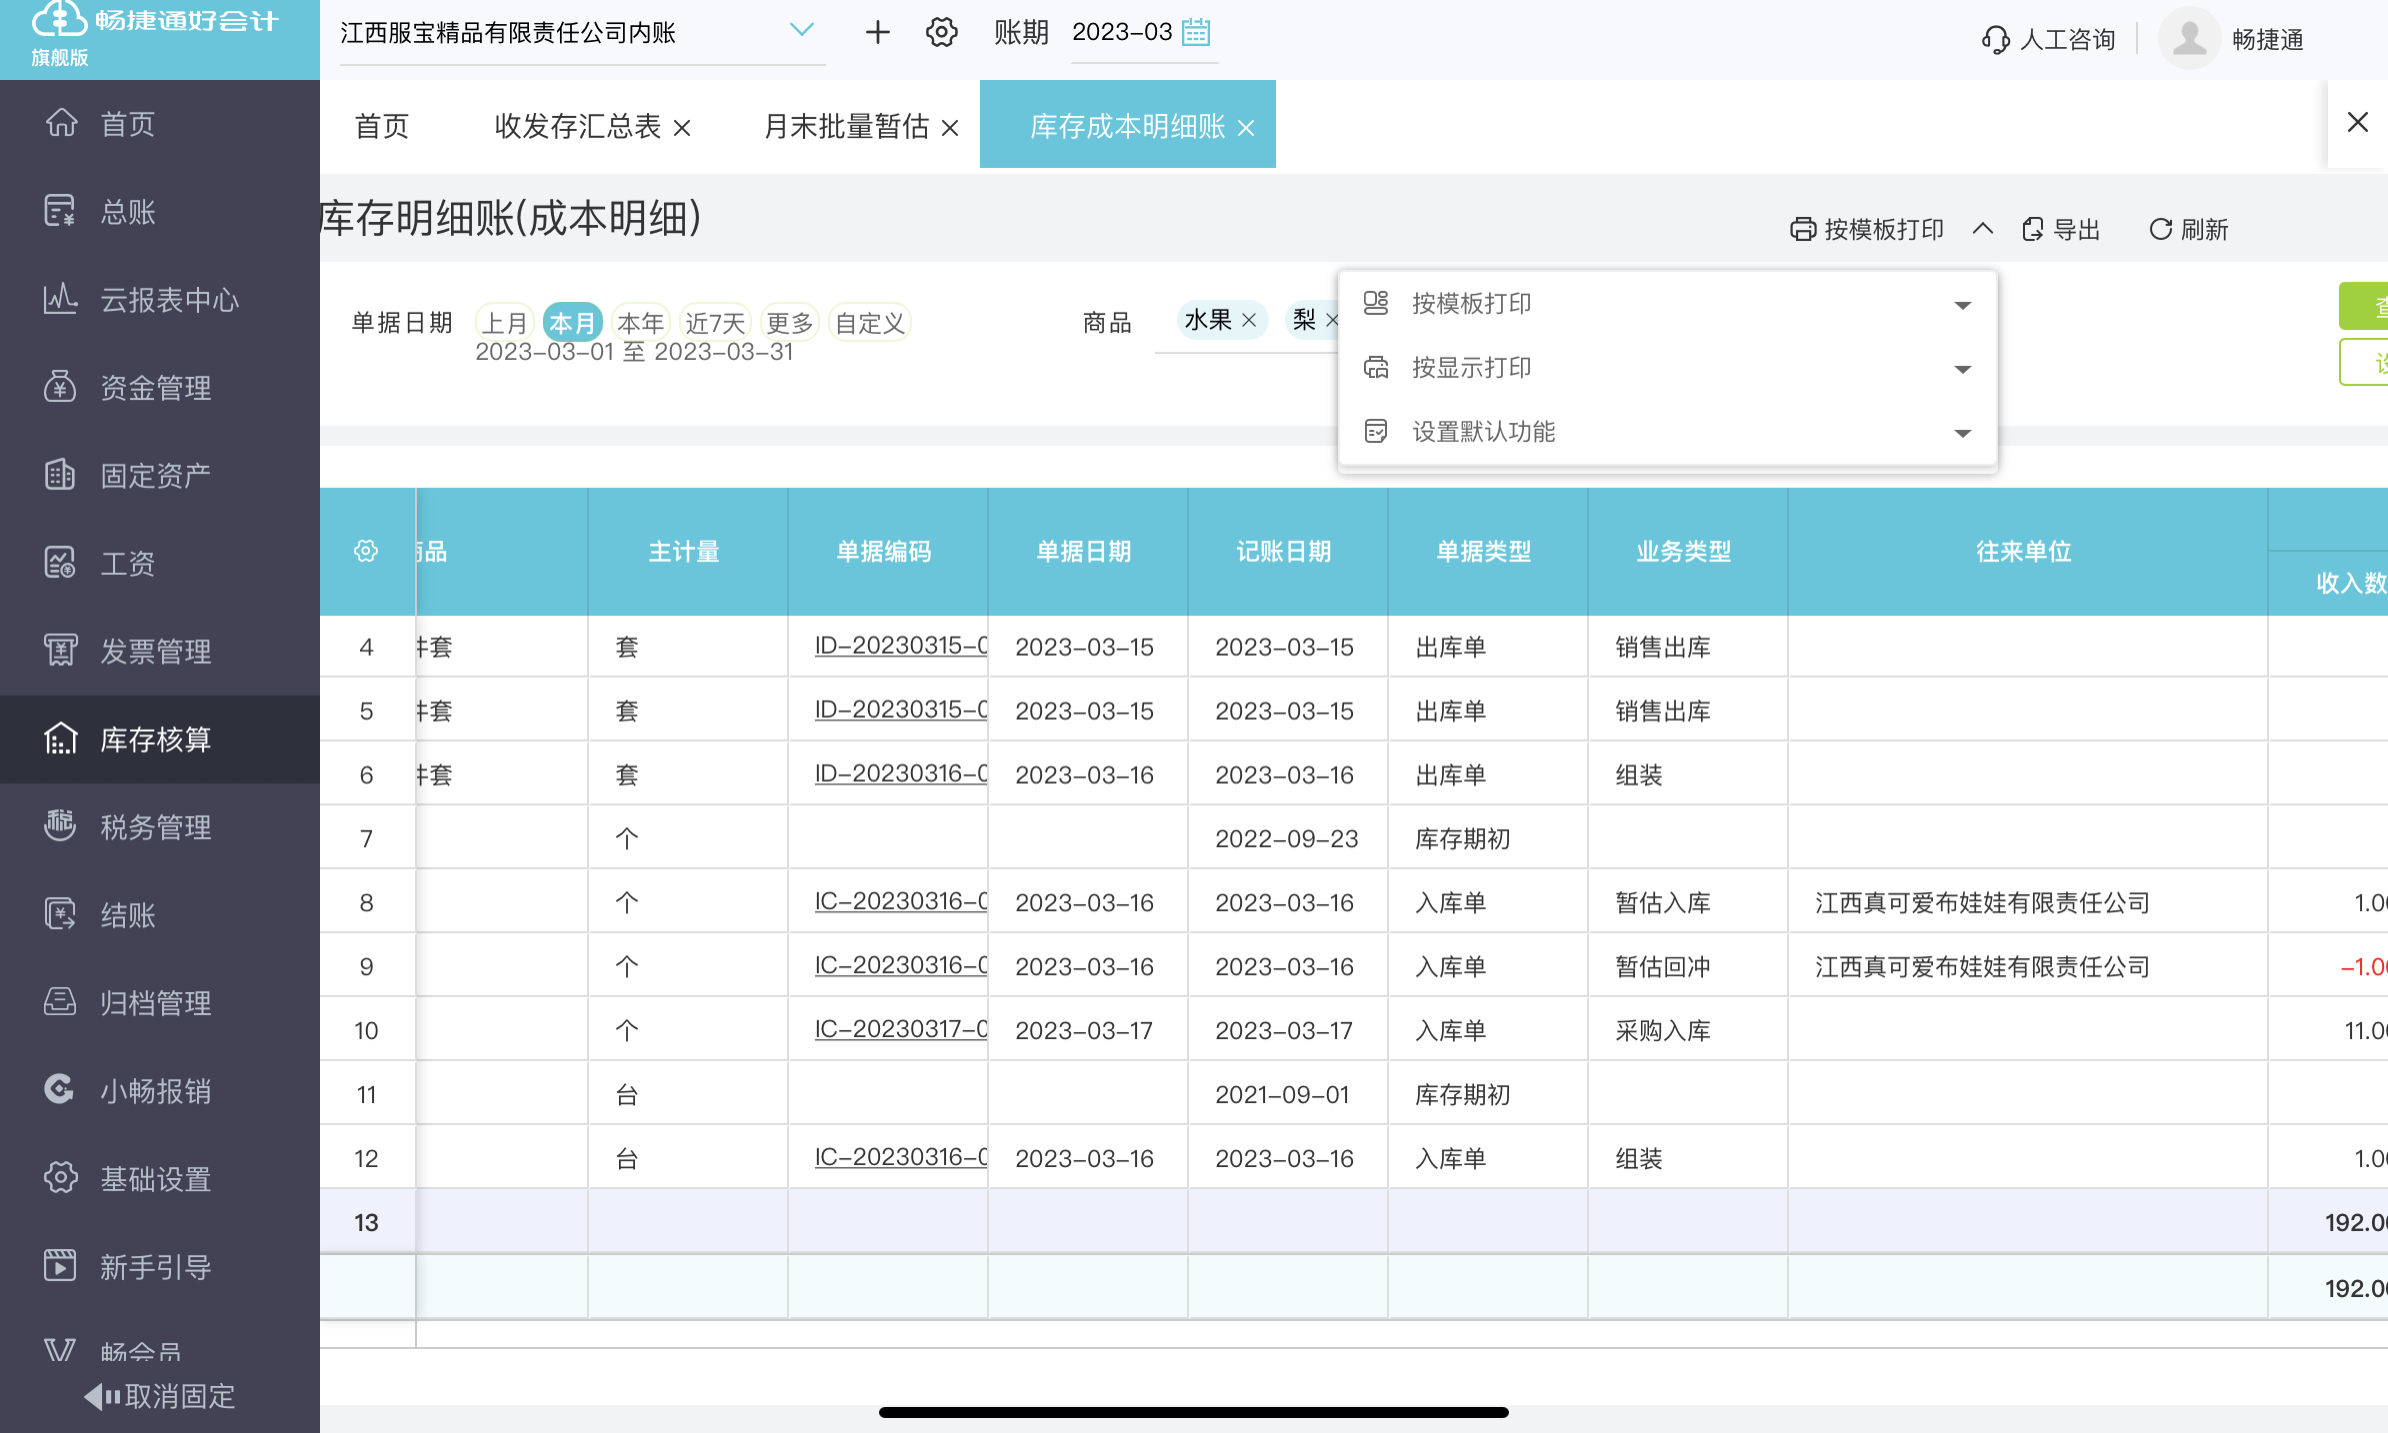Expand the 设置默认功能 dropdown arrow
The width and height of the screenshot is (2388, 1433).
point(1962,432)
